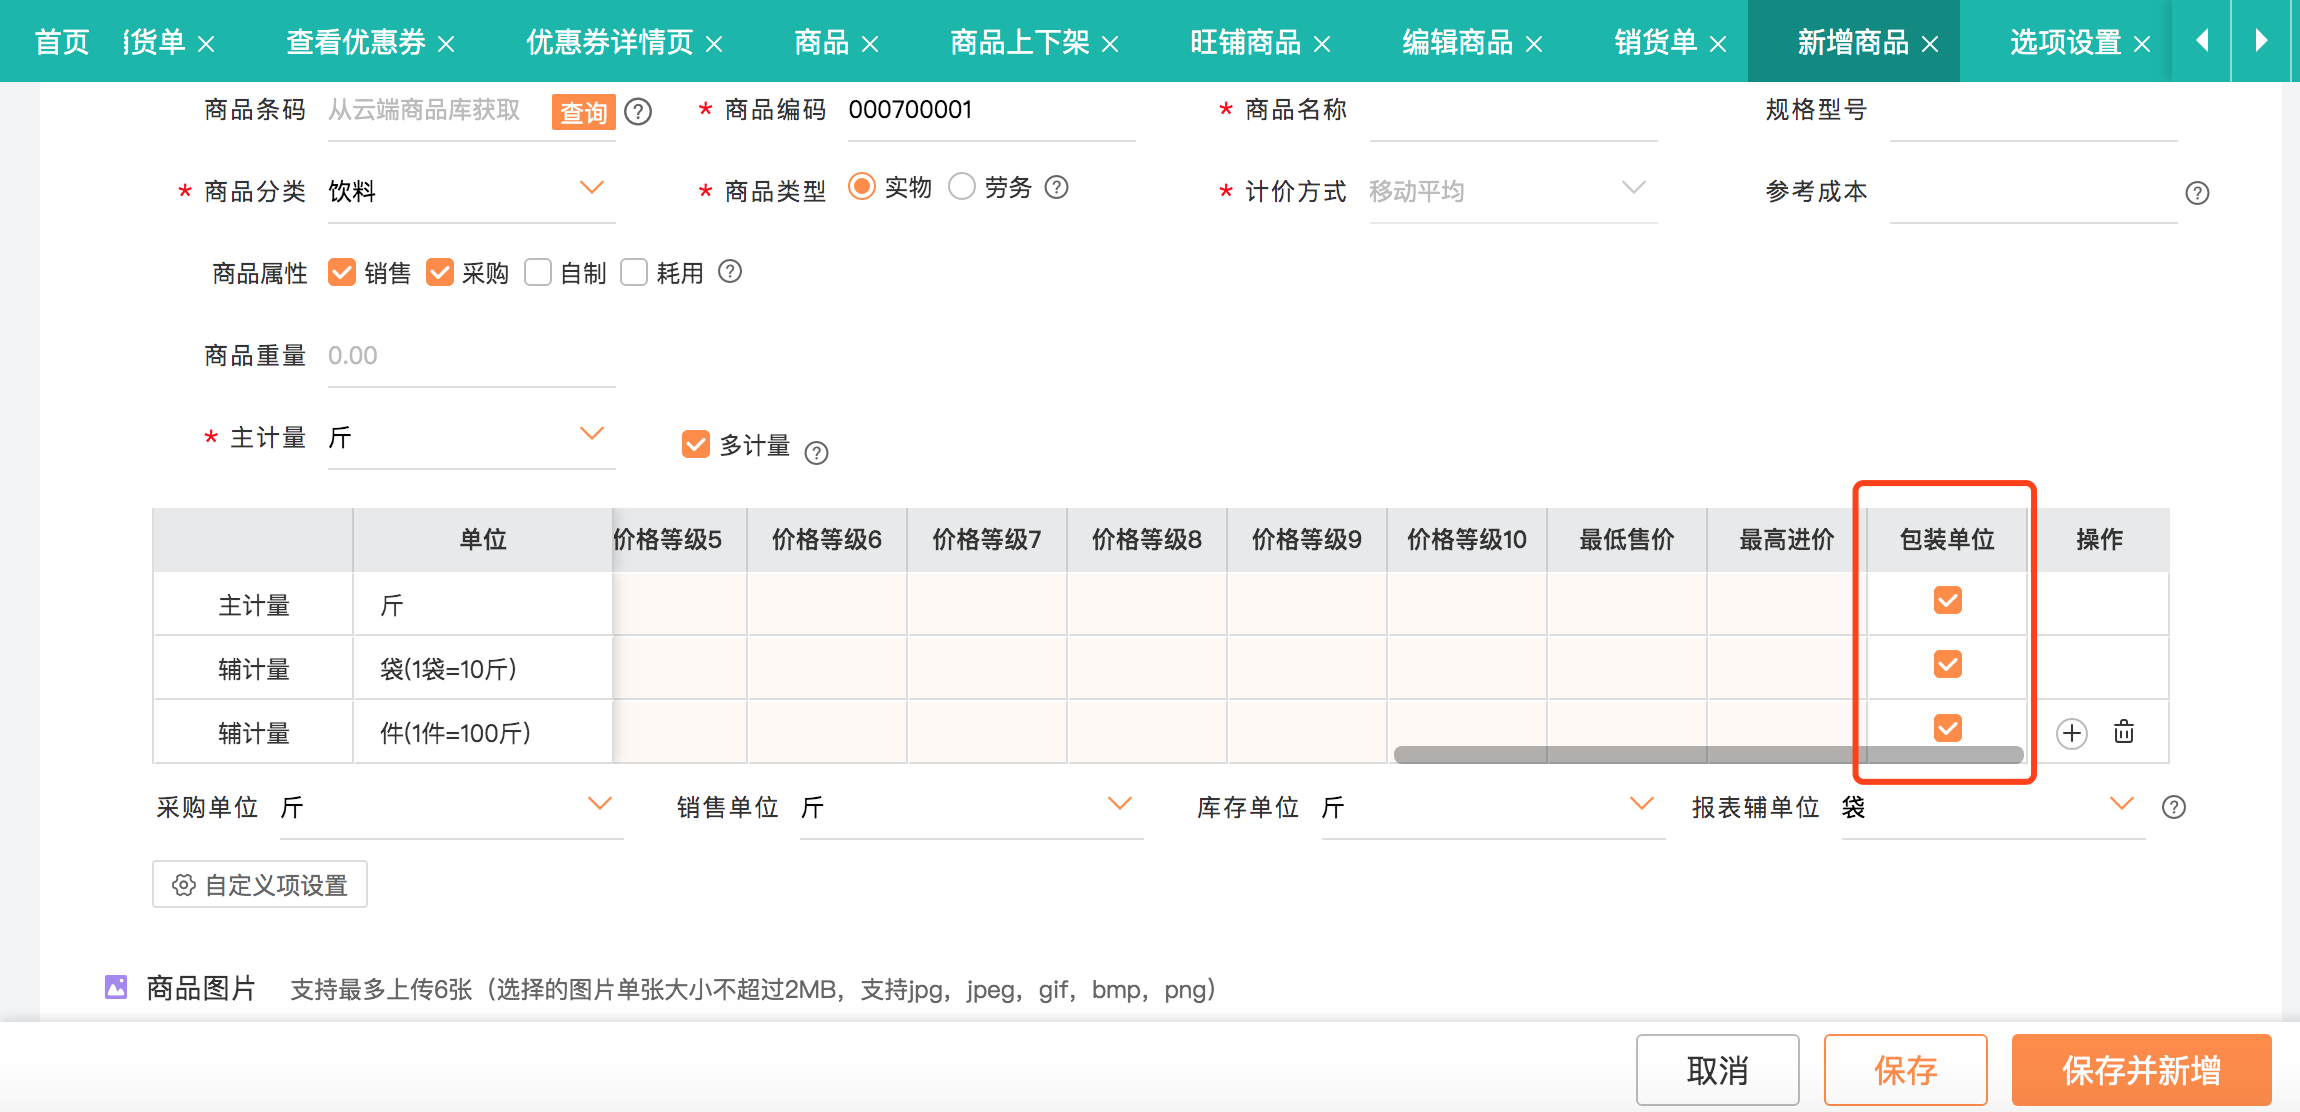The height and width of the screenshot is (1112, 2300).
Task: Click the delete (trash) icon in 操作 column
Action: [x=2124, y=731]
